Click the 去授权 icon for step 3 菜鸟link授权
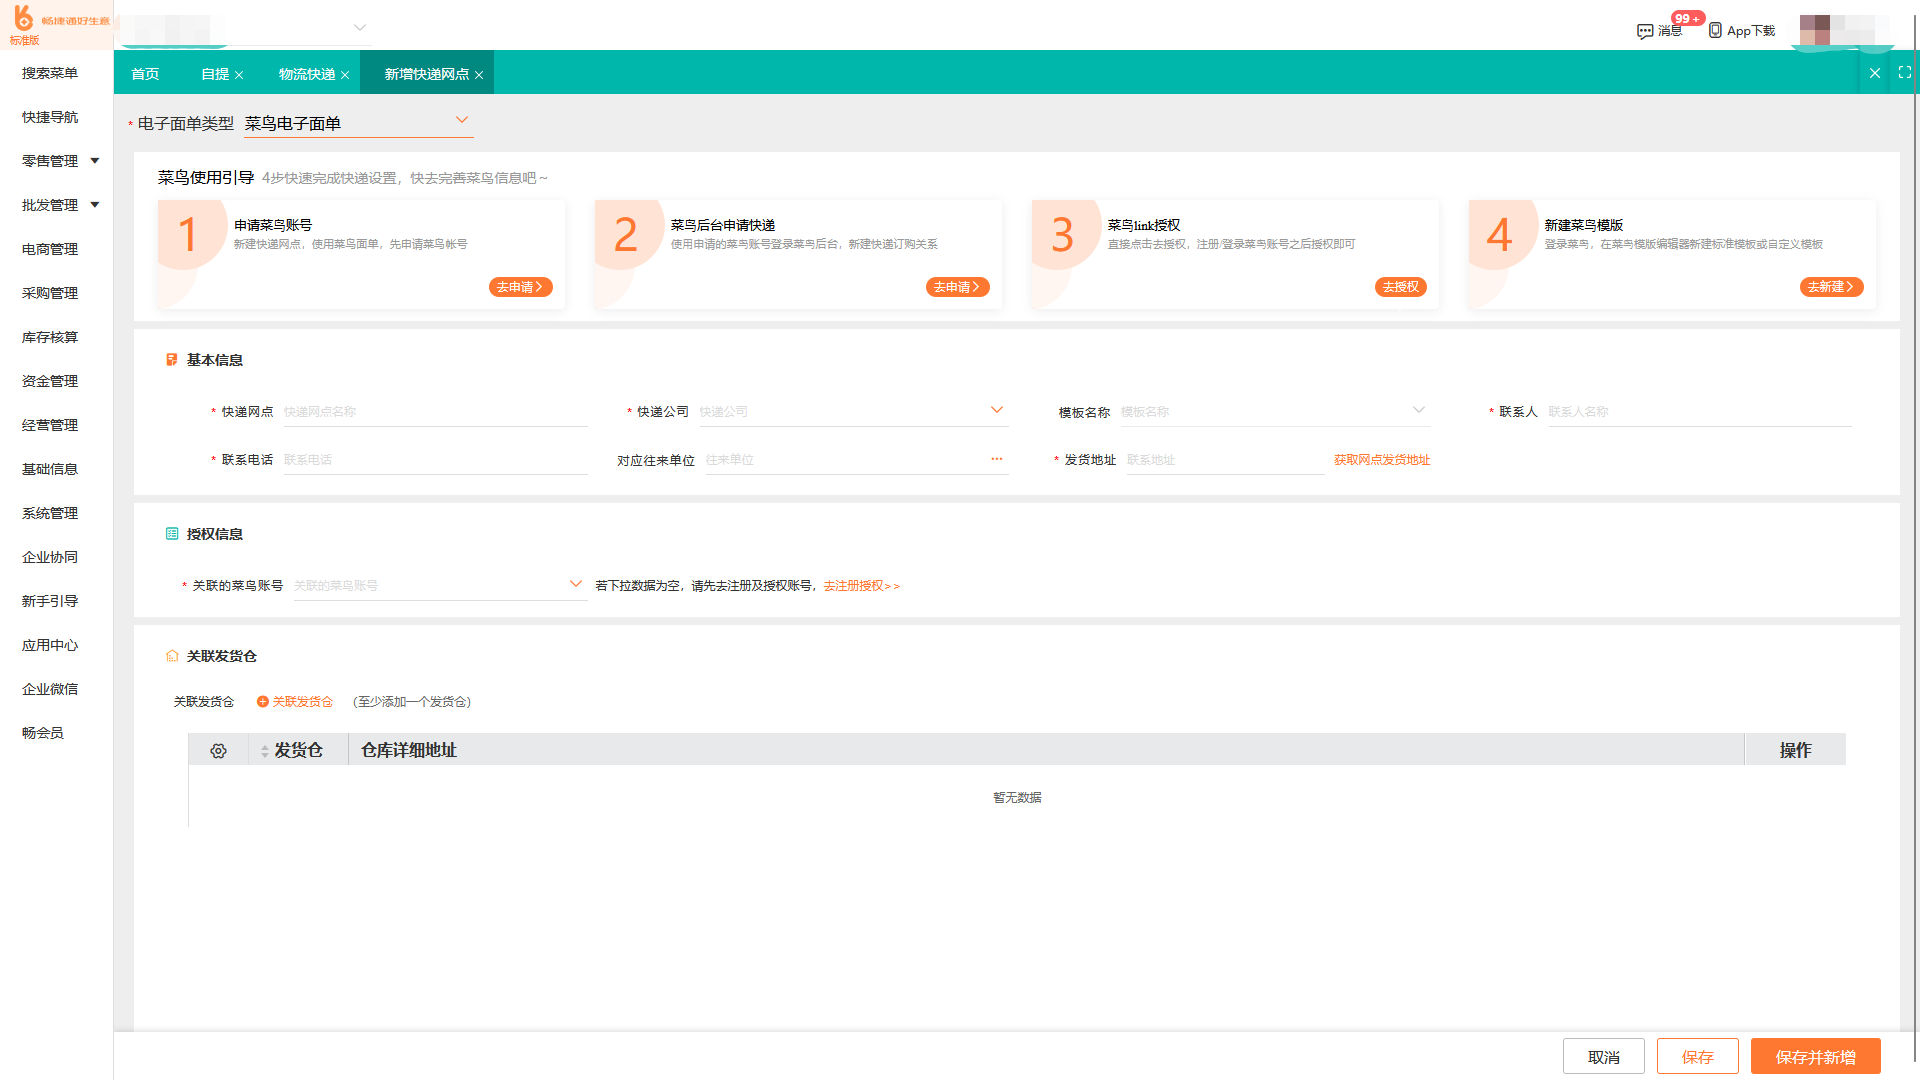Screen dimensions: 1920x1080 pyautogui.click(x=1400, y=286)
